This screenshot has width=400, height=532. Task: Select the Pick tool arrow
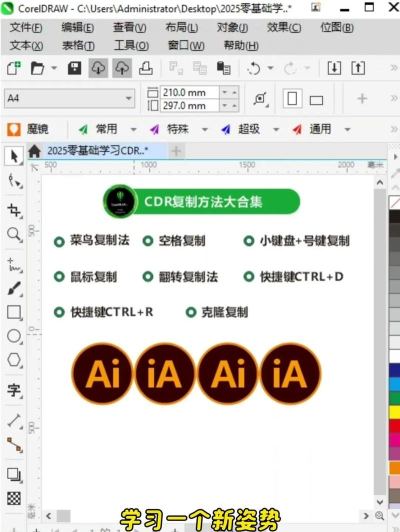click(14, 156)
